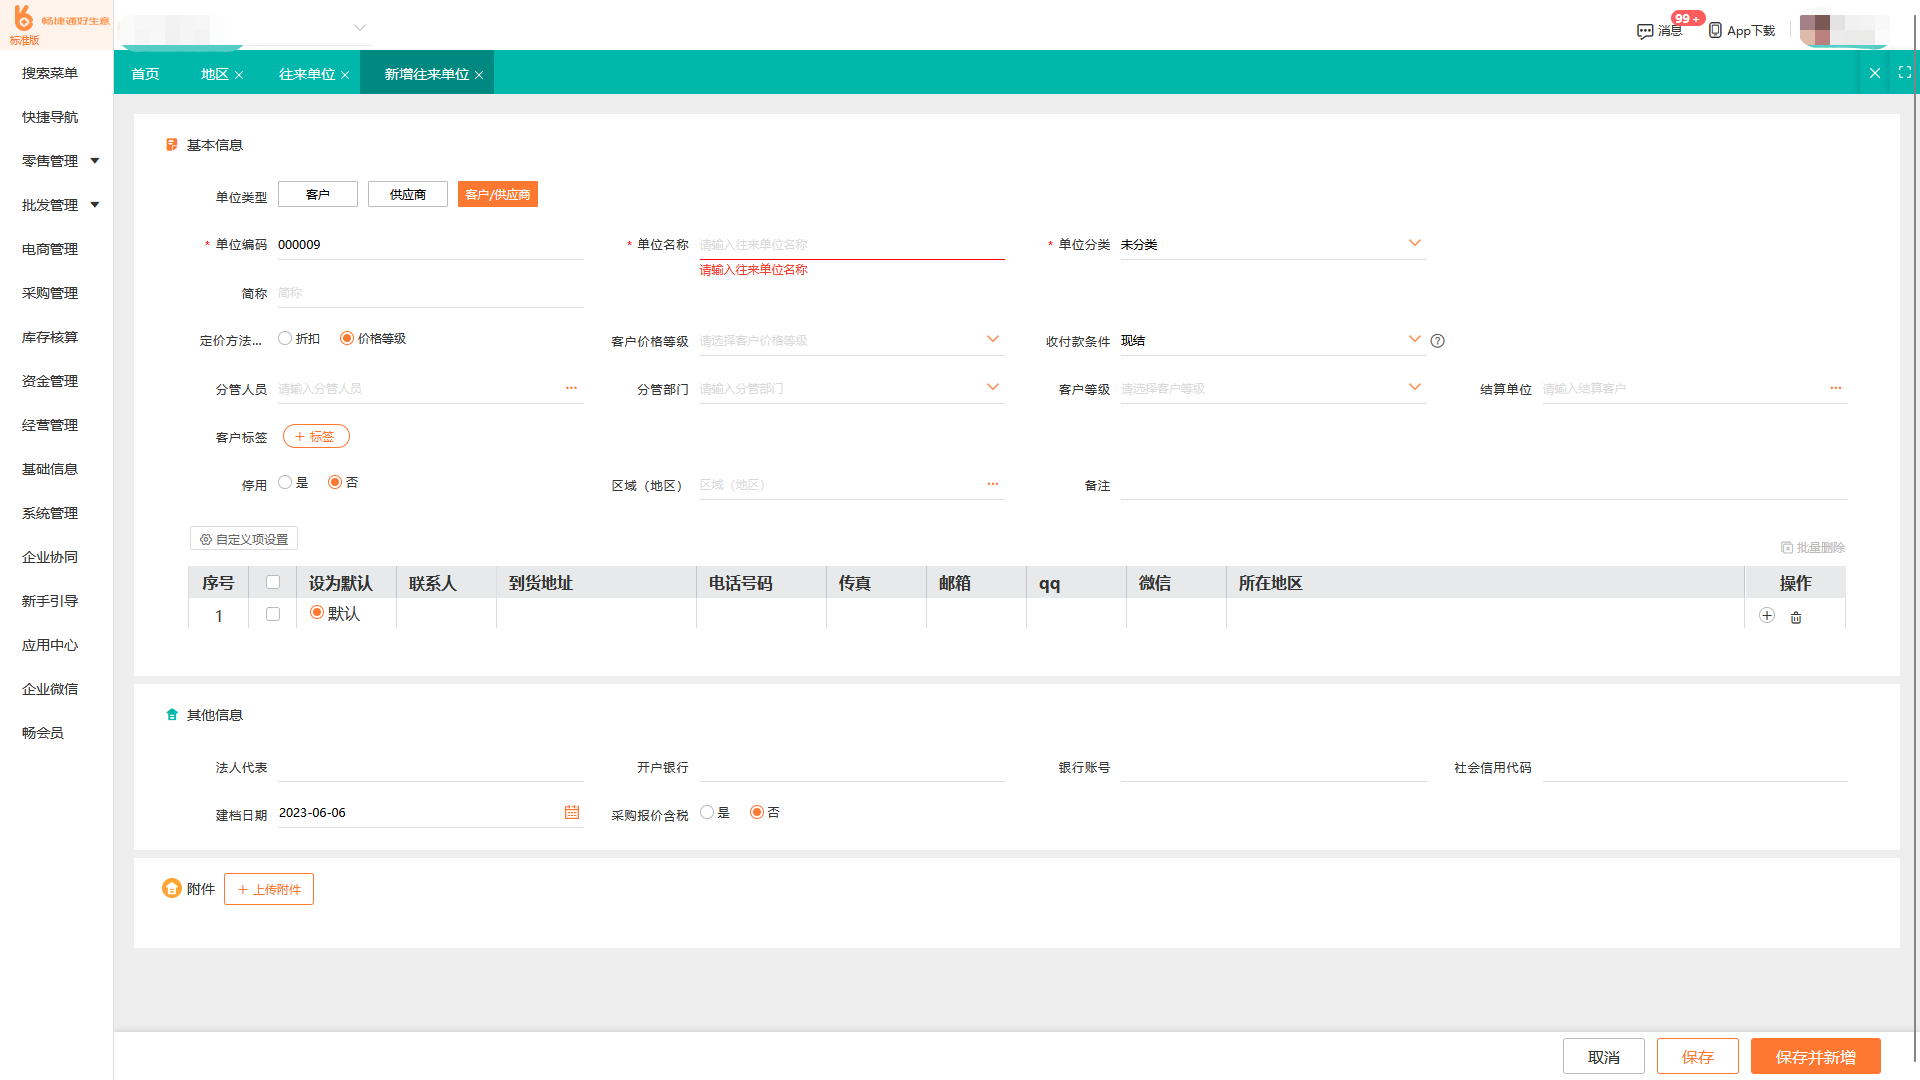Select the 折扣 pricing method radio button
Viewport: 1920px width, 1080px height.
285,340
